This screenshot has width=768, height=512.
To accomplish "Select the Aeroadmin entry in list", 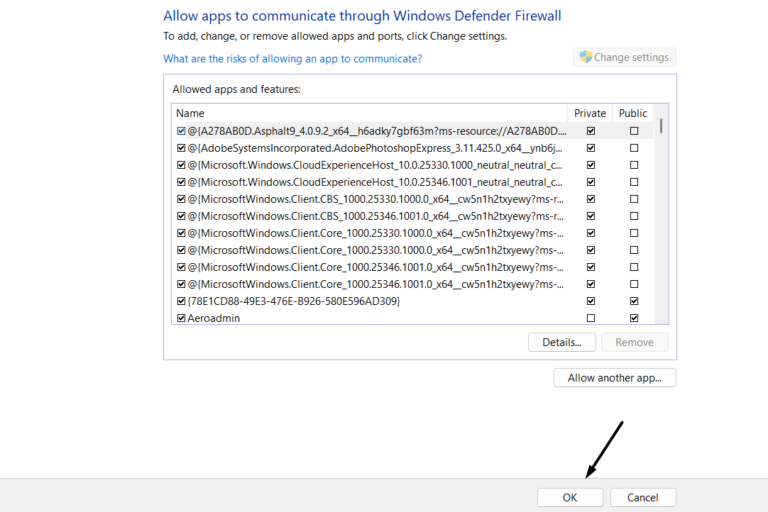I will 413,318.
